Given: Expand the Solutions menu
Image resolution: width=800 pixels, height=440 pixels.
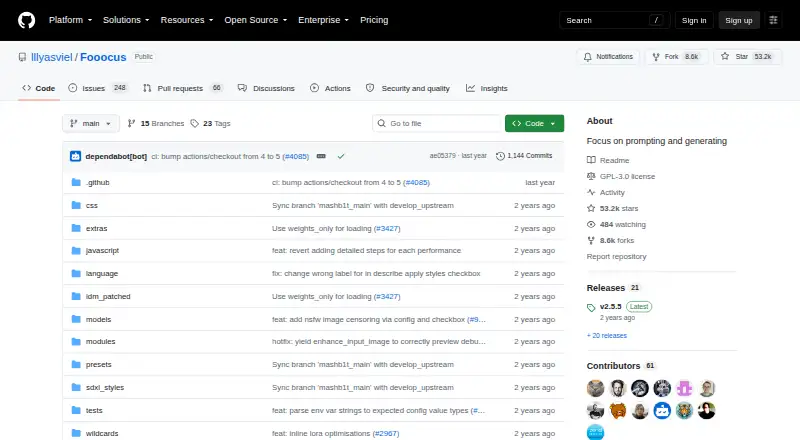Looking at the screenshot, I should pyautogui.click(x=126, y=20).
